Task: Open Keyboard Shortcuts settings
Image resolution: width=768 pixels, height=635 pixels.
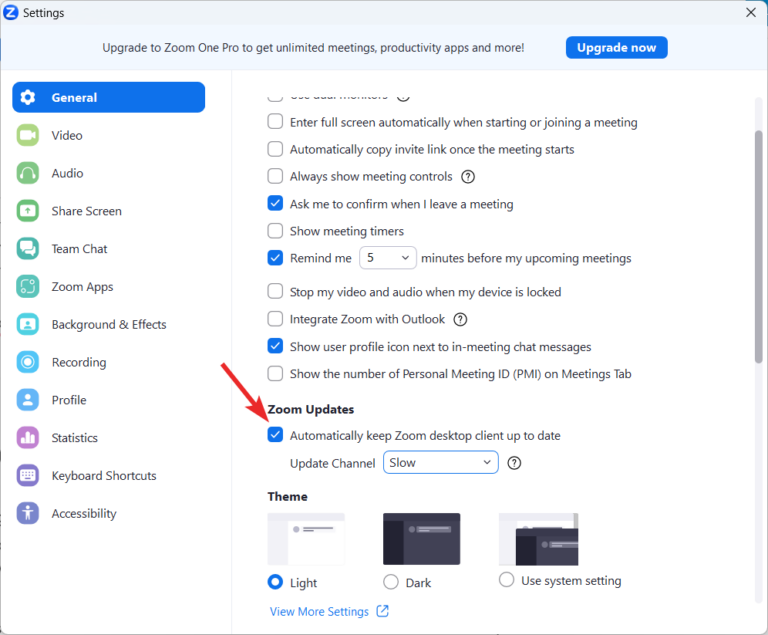Action: click(109, 476)
